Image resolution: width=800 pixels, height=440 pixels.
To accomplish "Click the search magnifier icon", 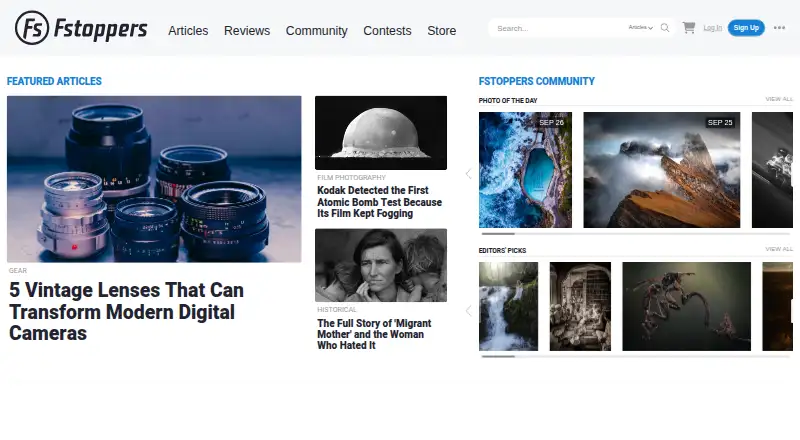I will click(665, 28).
